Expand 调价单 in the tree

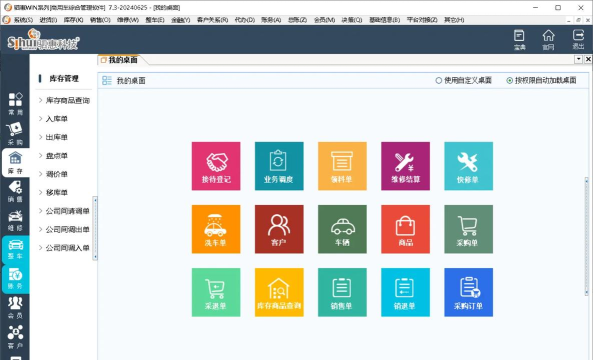coord(40,174)
